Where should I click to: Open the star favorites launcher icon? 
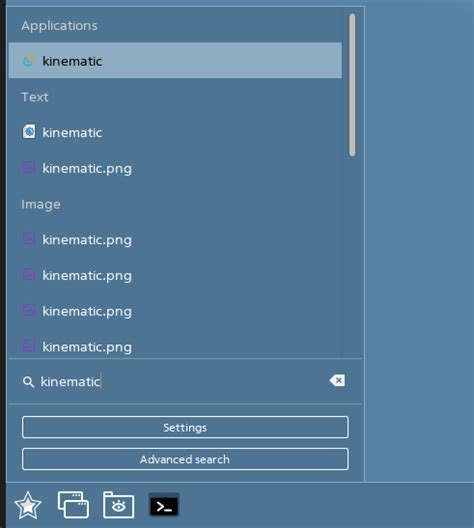click(x=28, y=505)
